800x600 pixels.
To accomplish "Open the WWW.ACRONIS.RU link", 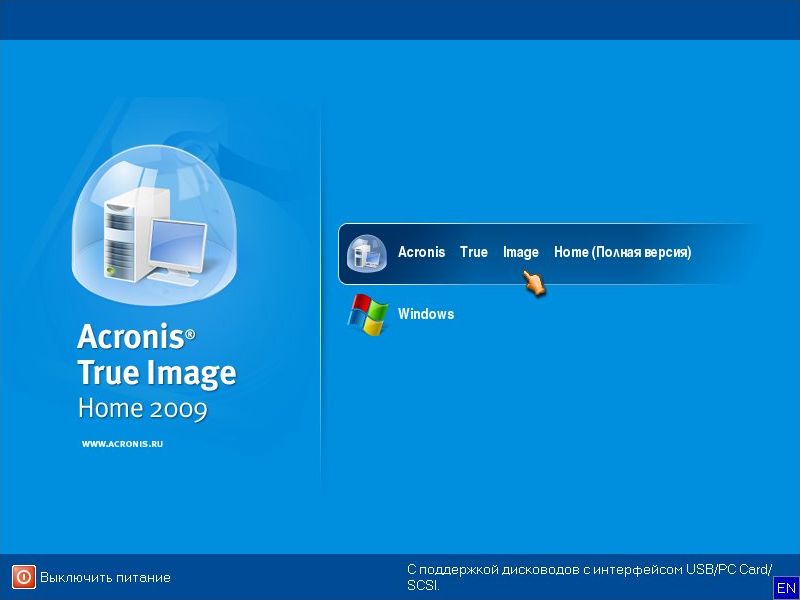I will [x=122, y=444].
